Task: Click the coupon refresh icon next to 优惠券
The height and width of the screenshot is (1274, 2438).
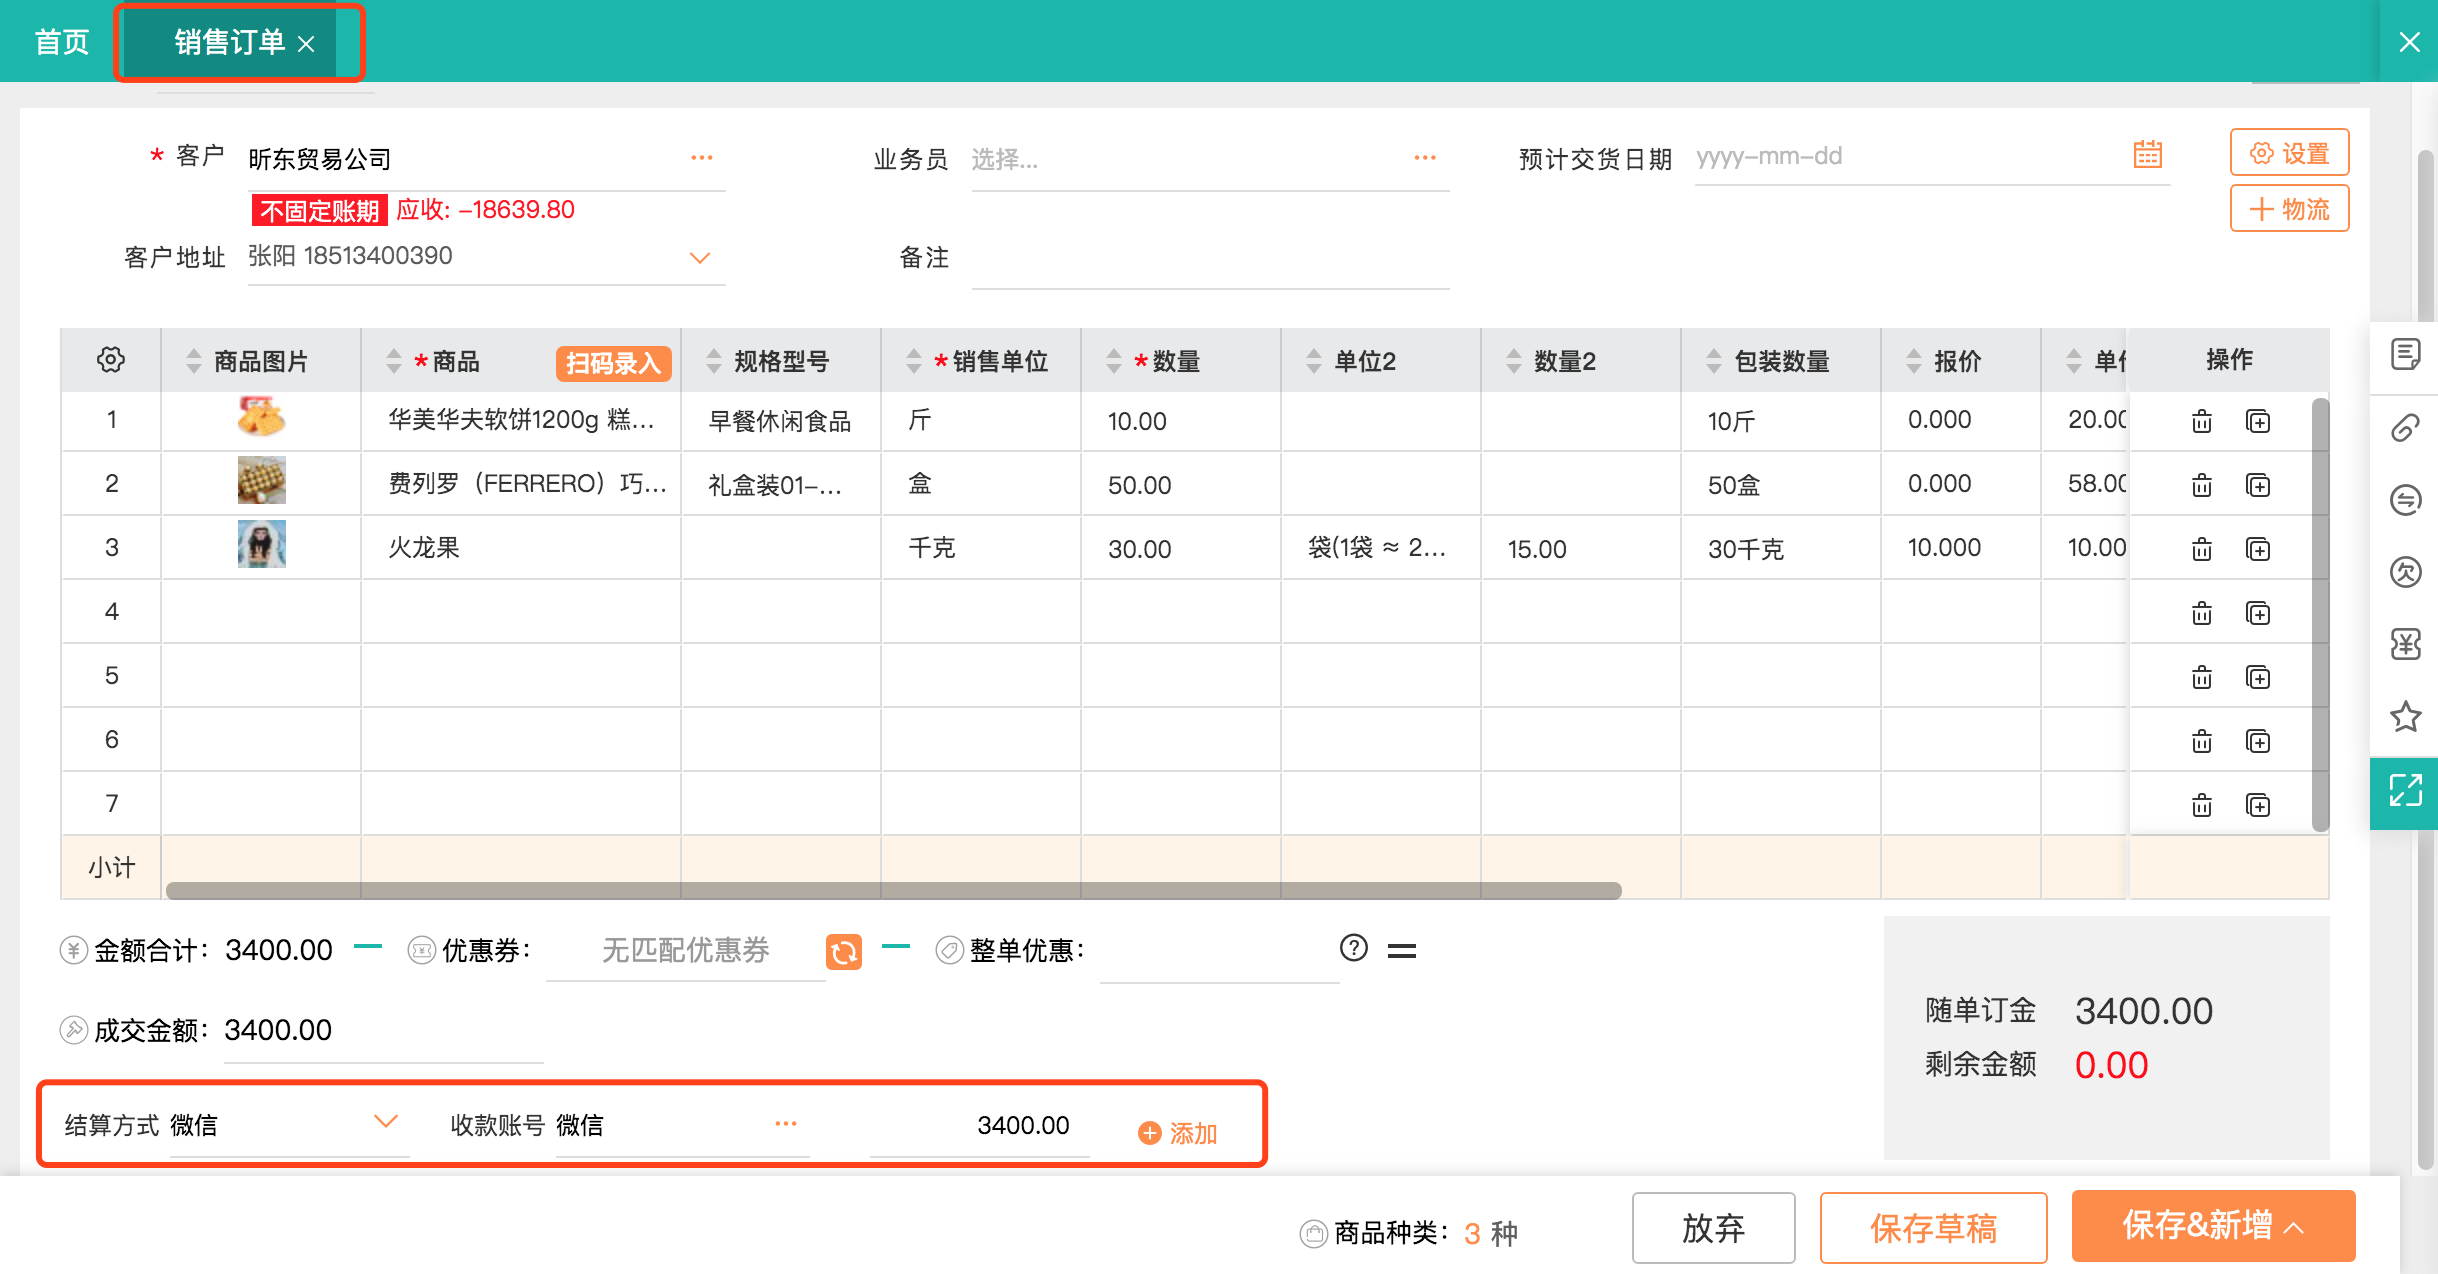Action: pos(843,950)
